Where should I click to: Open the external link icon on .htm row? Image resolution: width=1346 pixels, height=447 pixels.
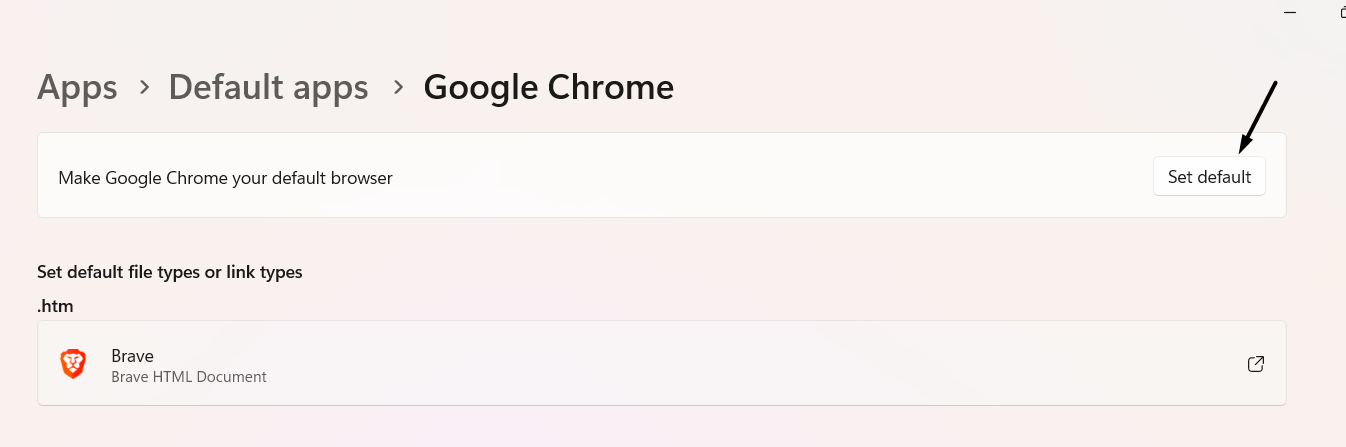point(1256,364)
